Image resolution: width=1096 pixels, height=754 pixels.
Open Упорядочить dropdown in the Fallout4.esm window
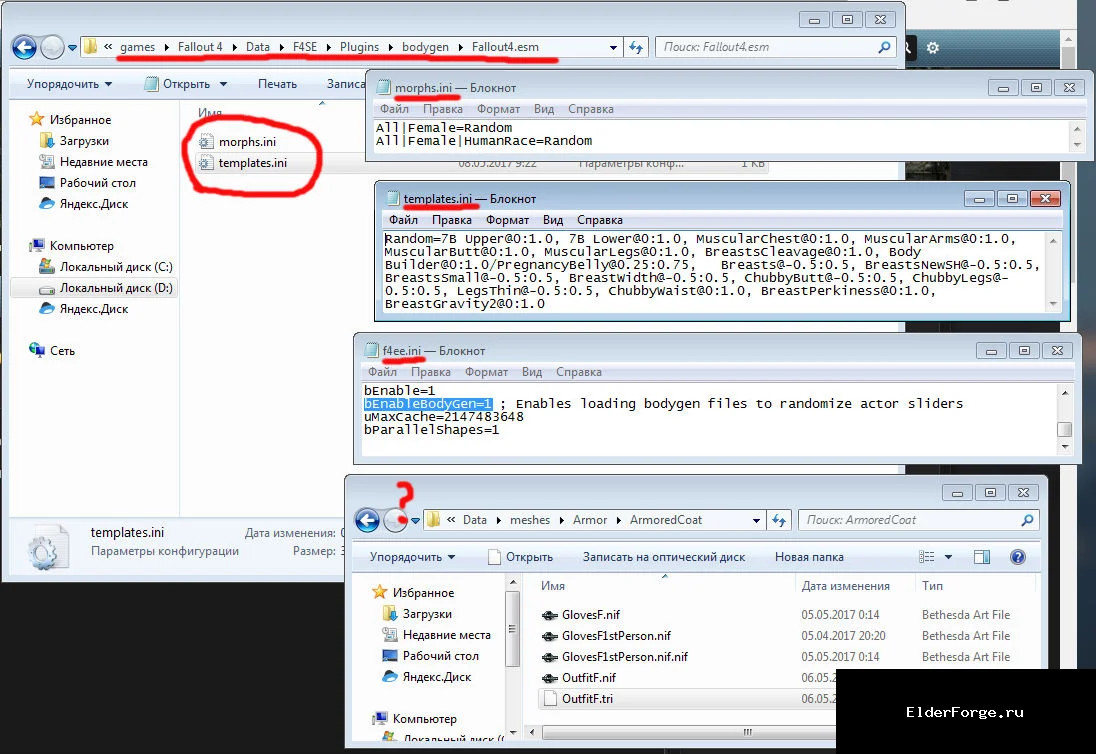tap(69, 84)
